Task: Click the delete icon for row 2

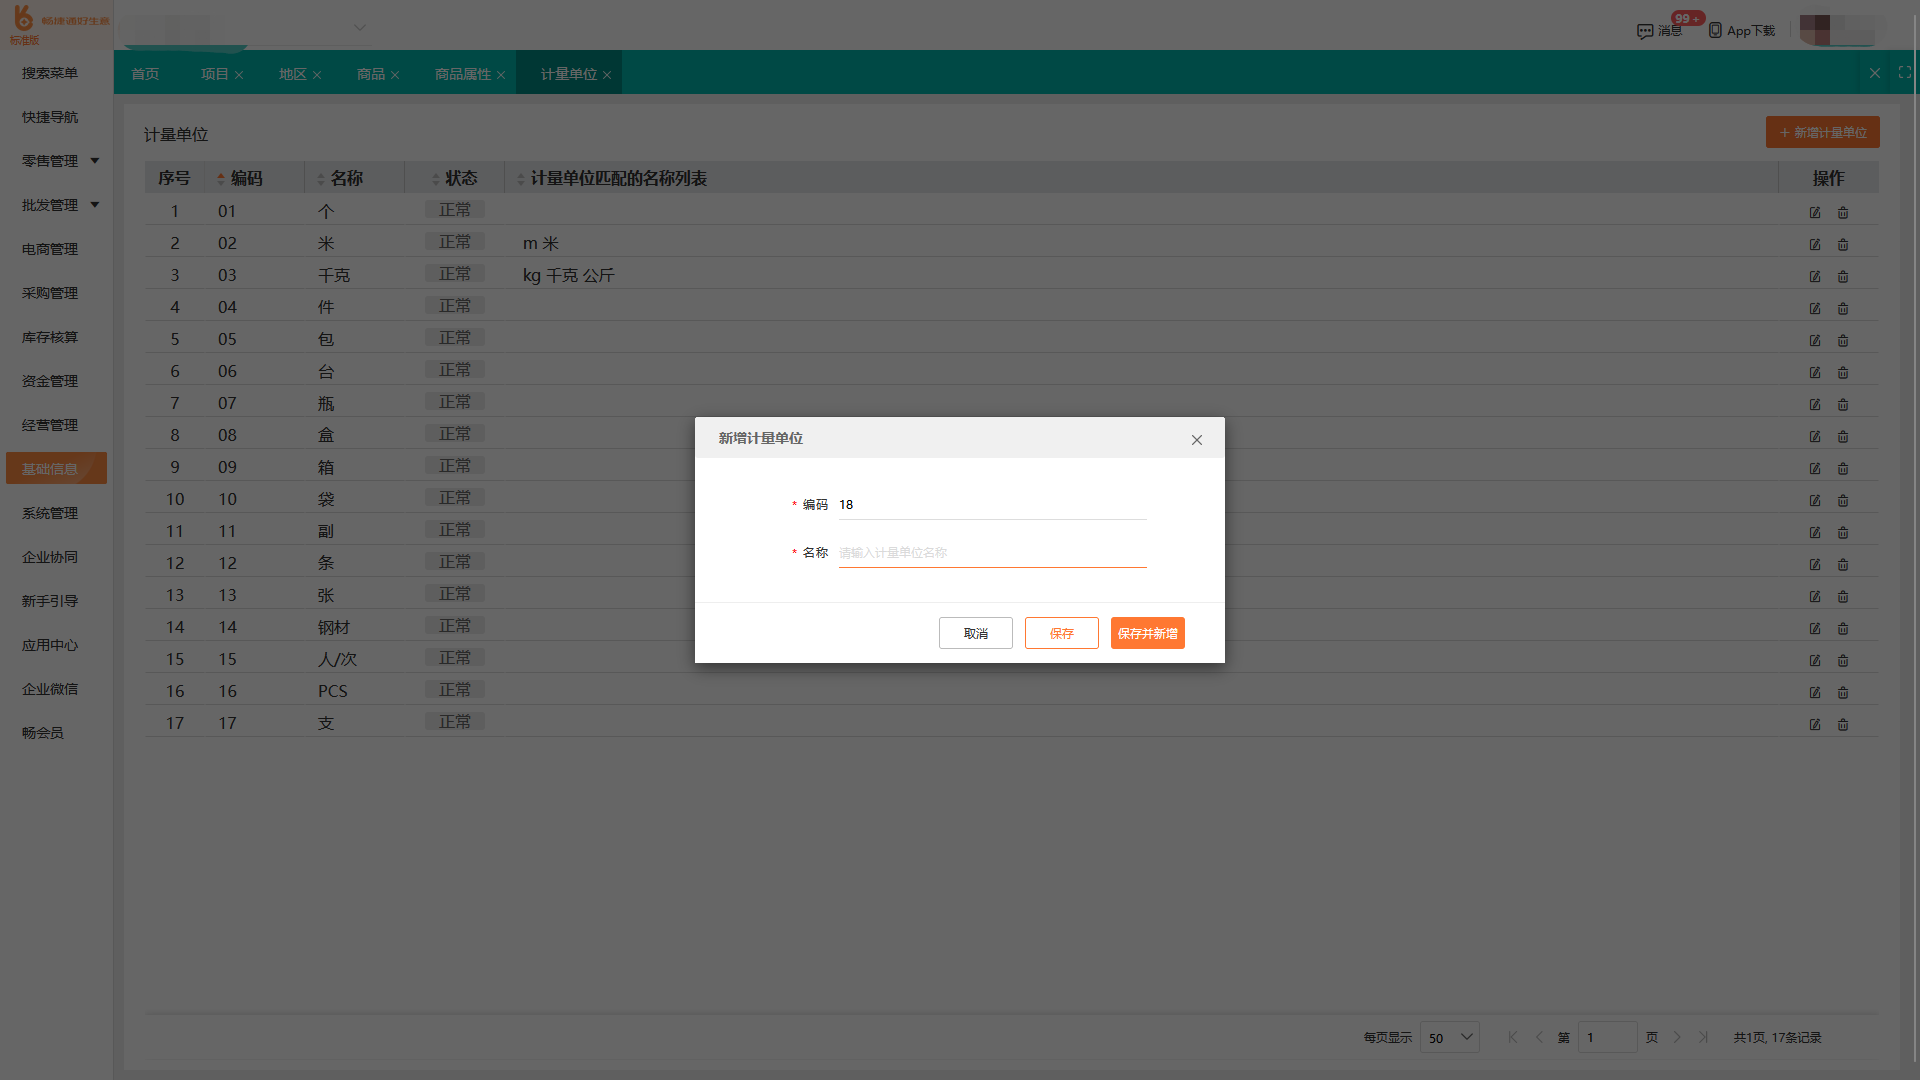Action: 1844,244
